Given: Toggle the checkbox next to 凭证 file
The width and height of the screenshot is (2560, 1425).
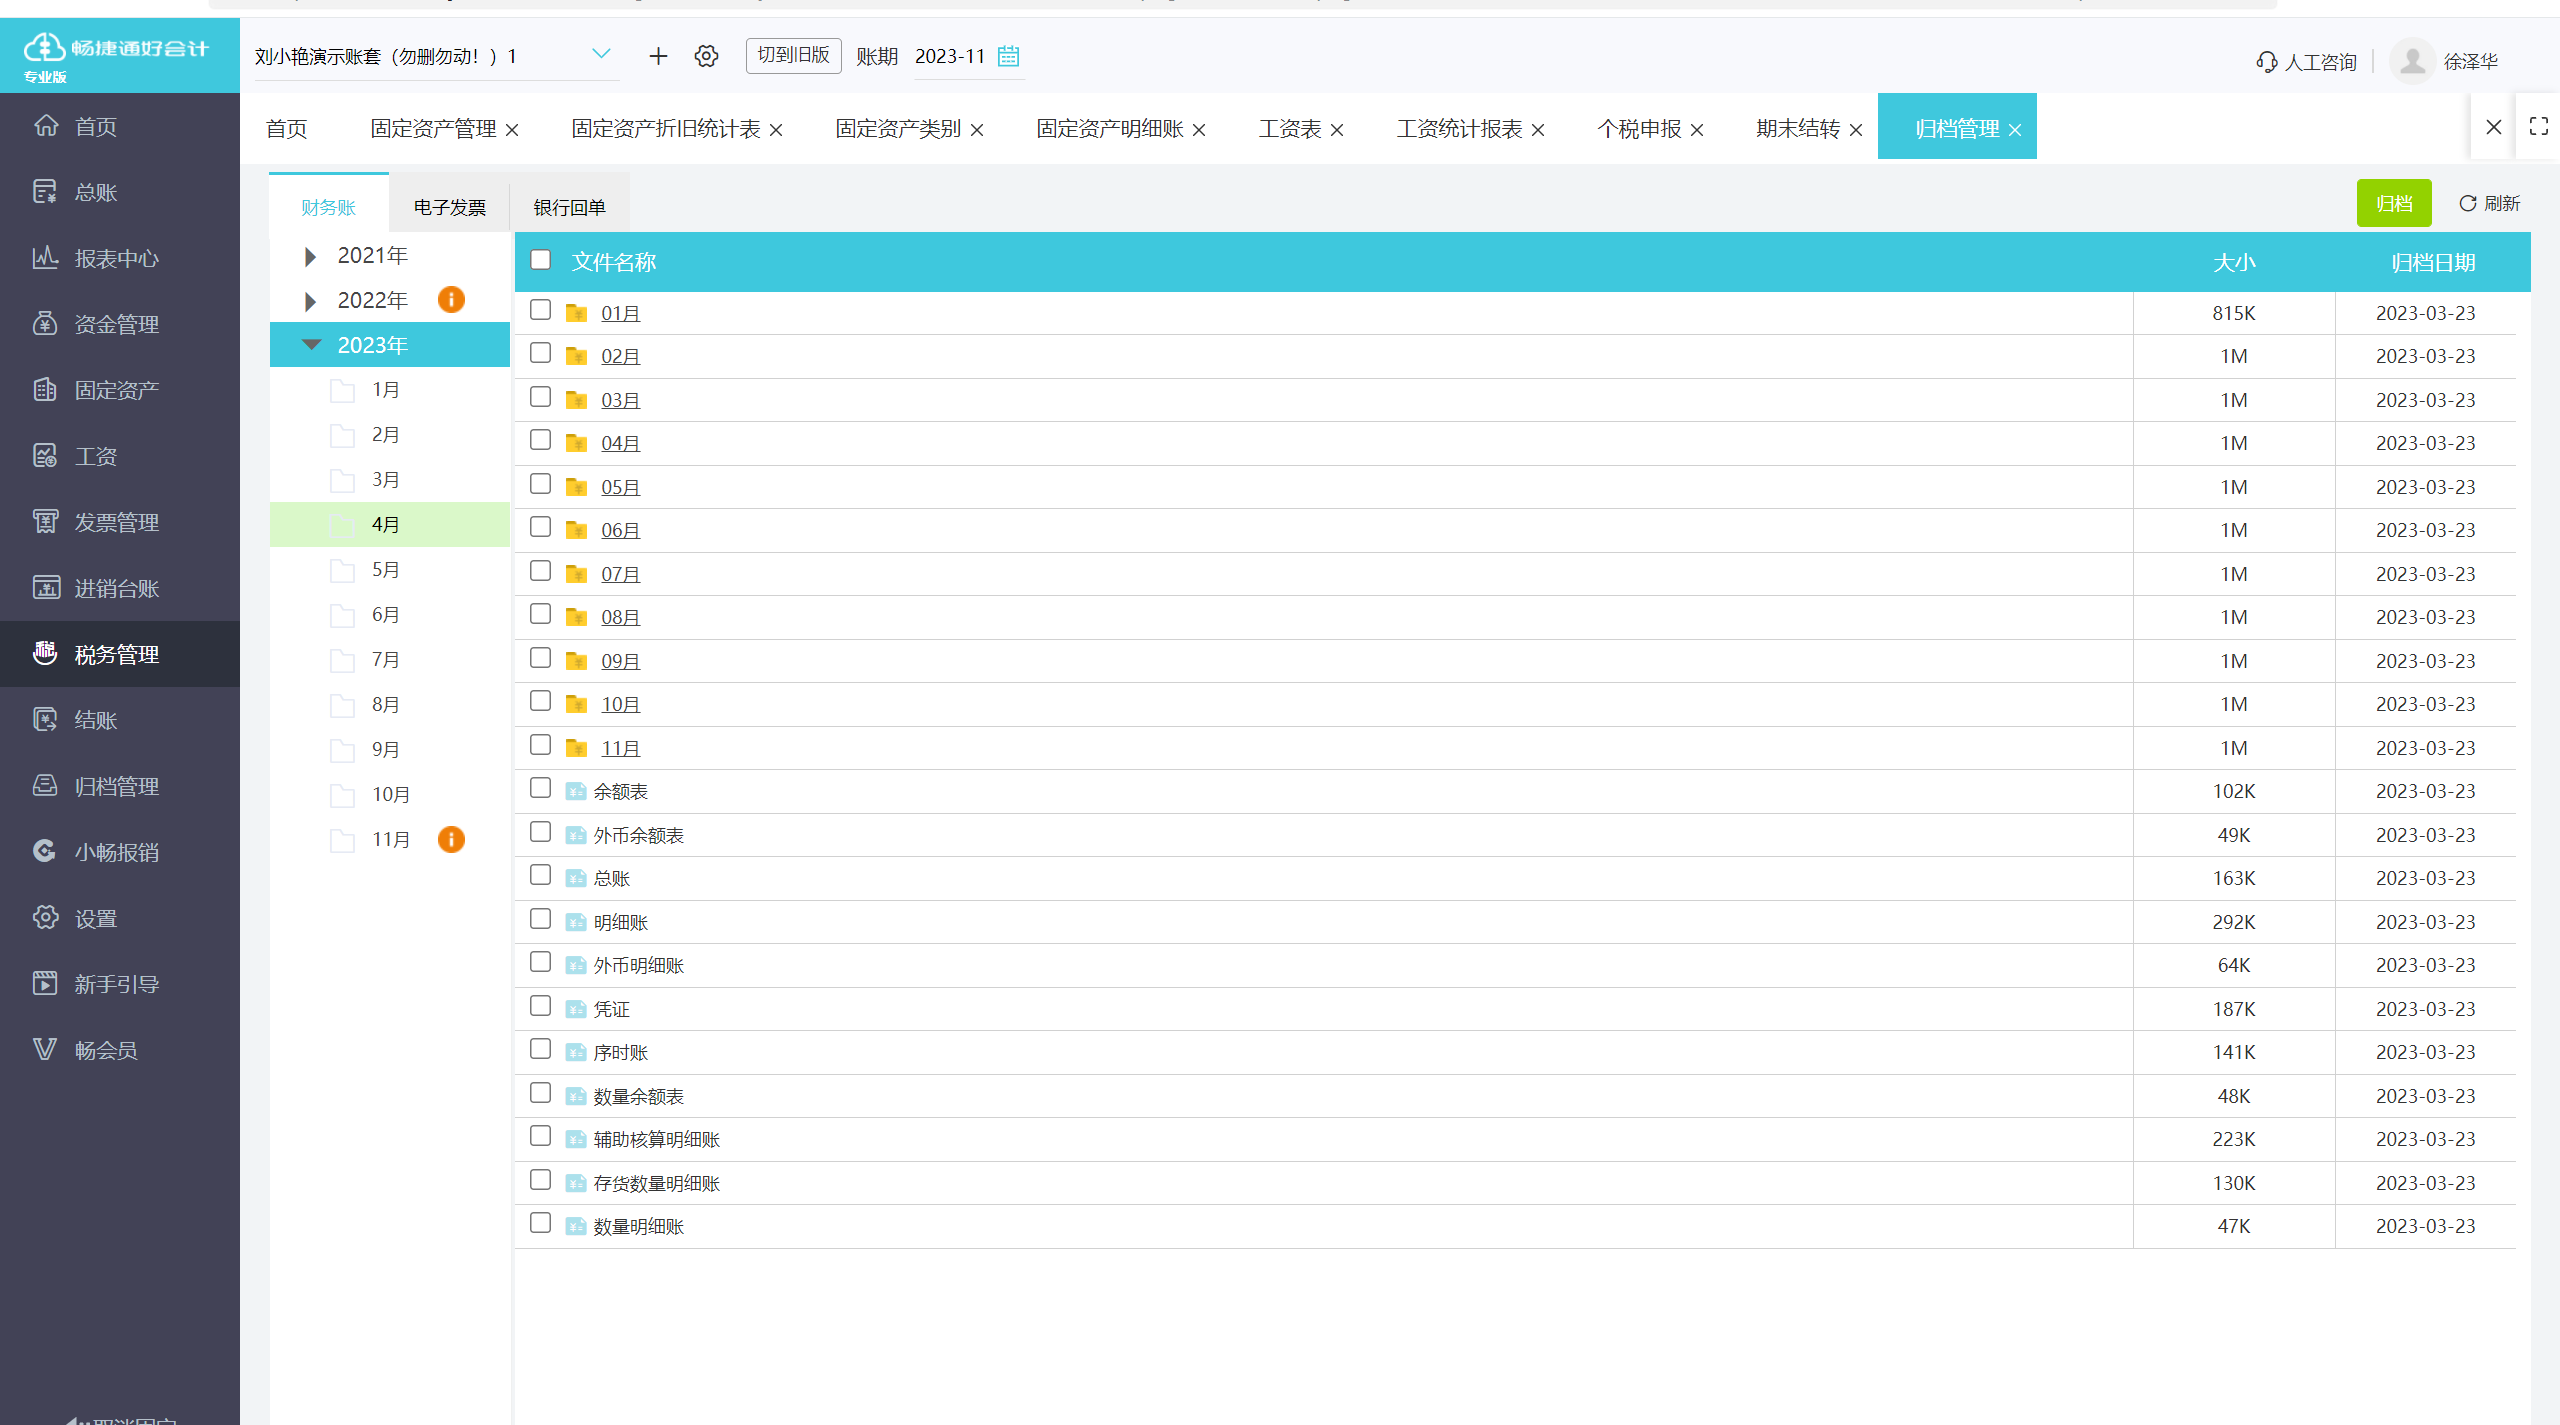Looking at the screenshot, I should point(539,1007).
